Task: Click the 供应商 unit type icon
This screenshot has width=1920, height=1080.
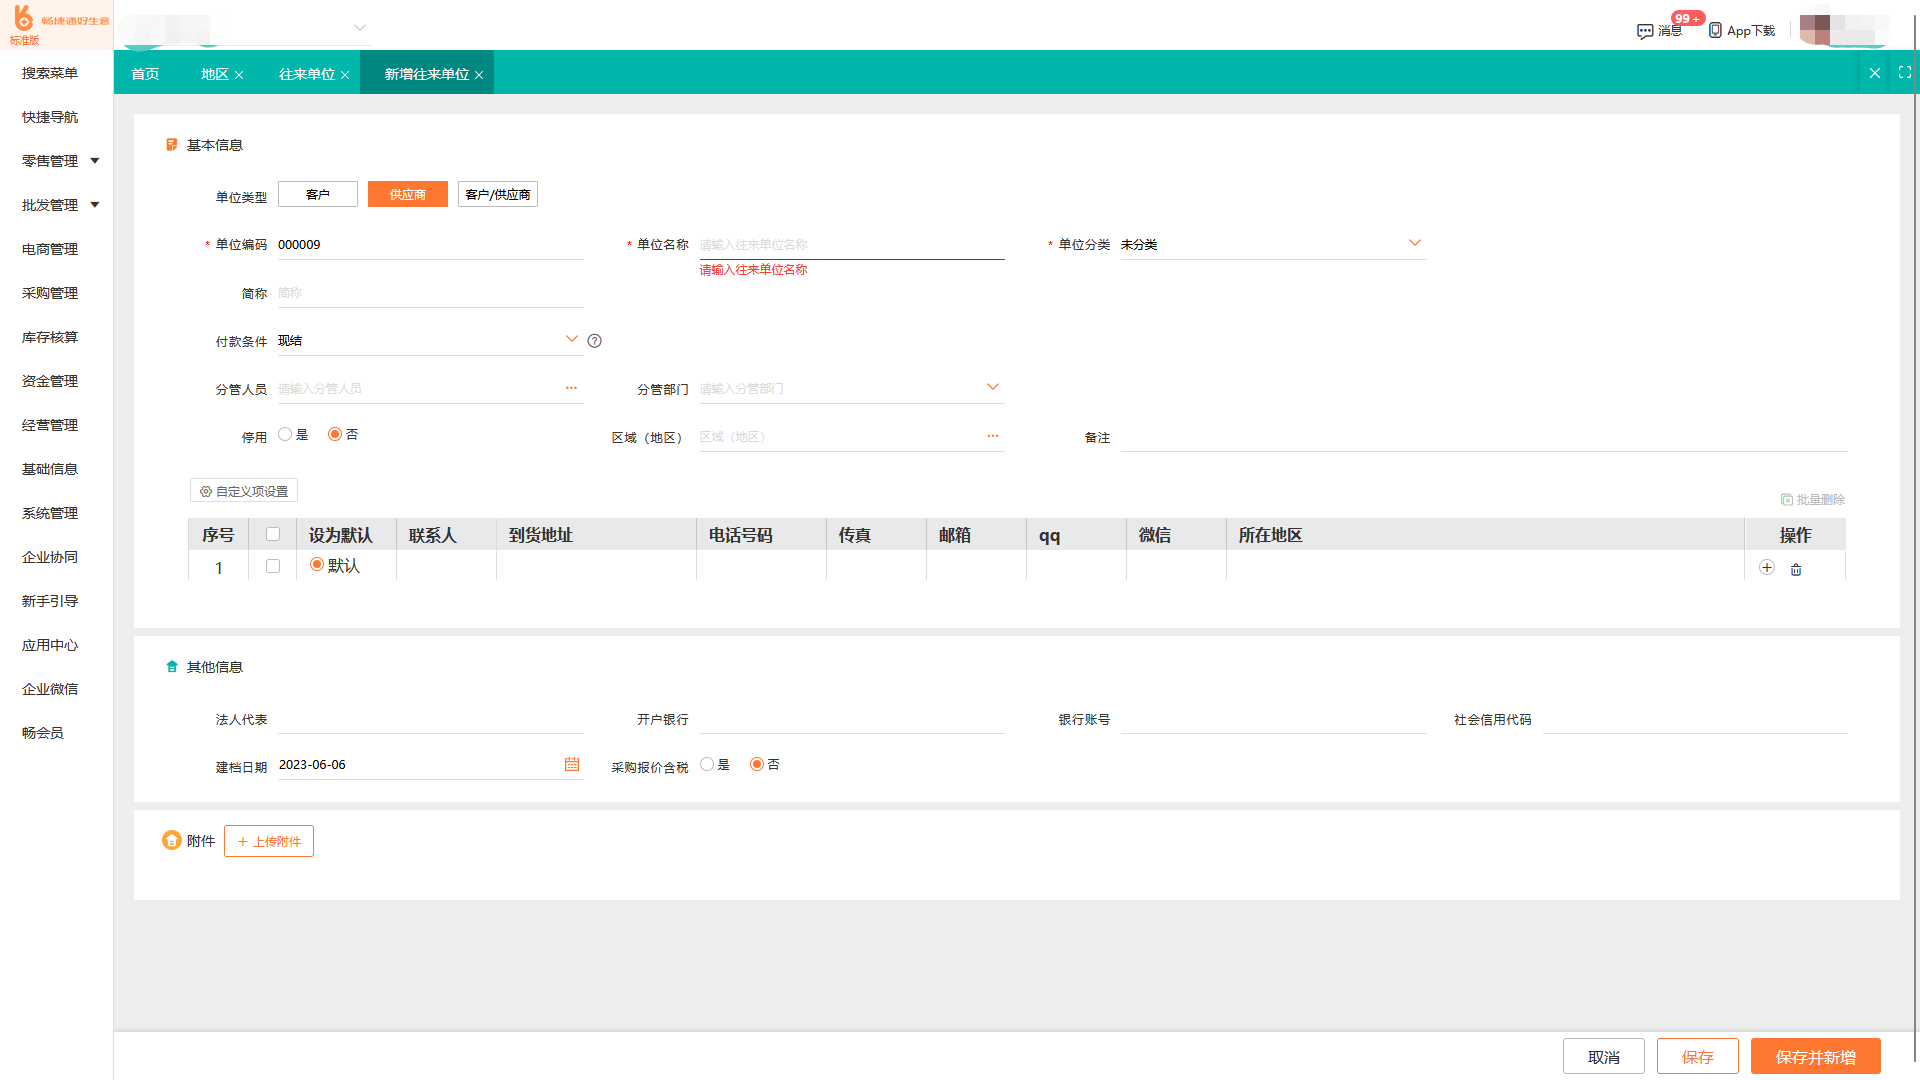Action: pos(406,194)
